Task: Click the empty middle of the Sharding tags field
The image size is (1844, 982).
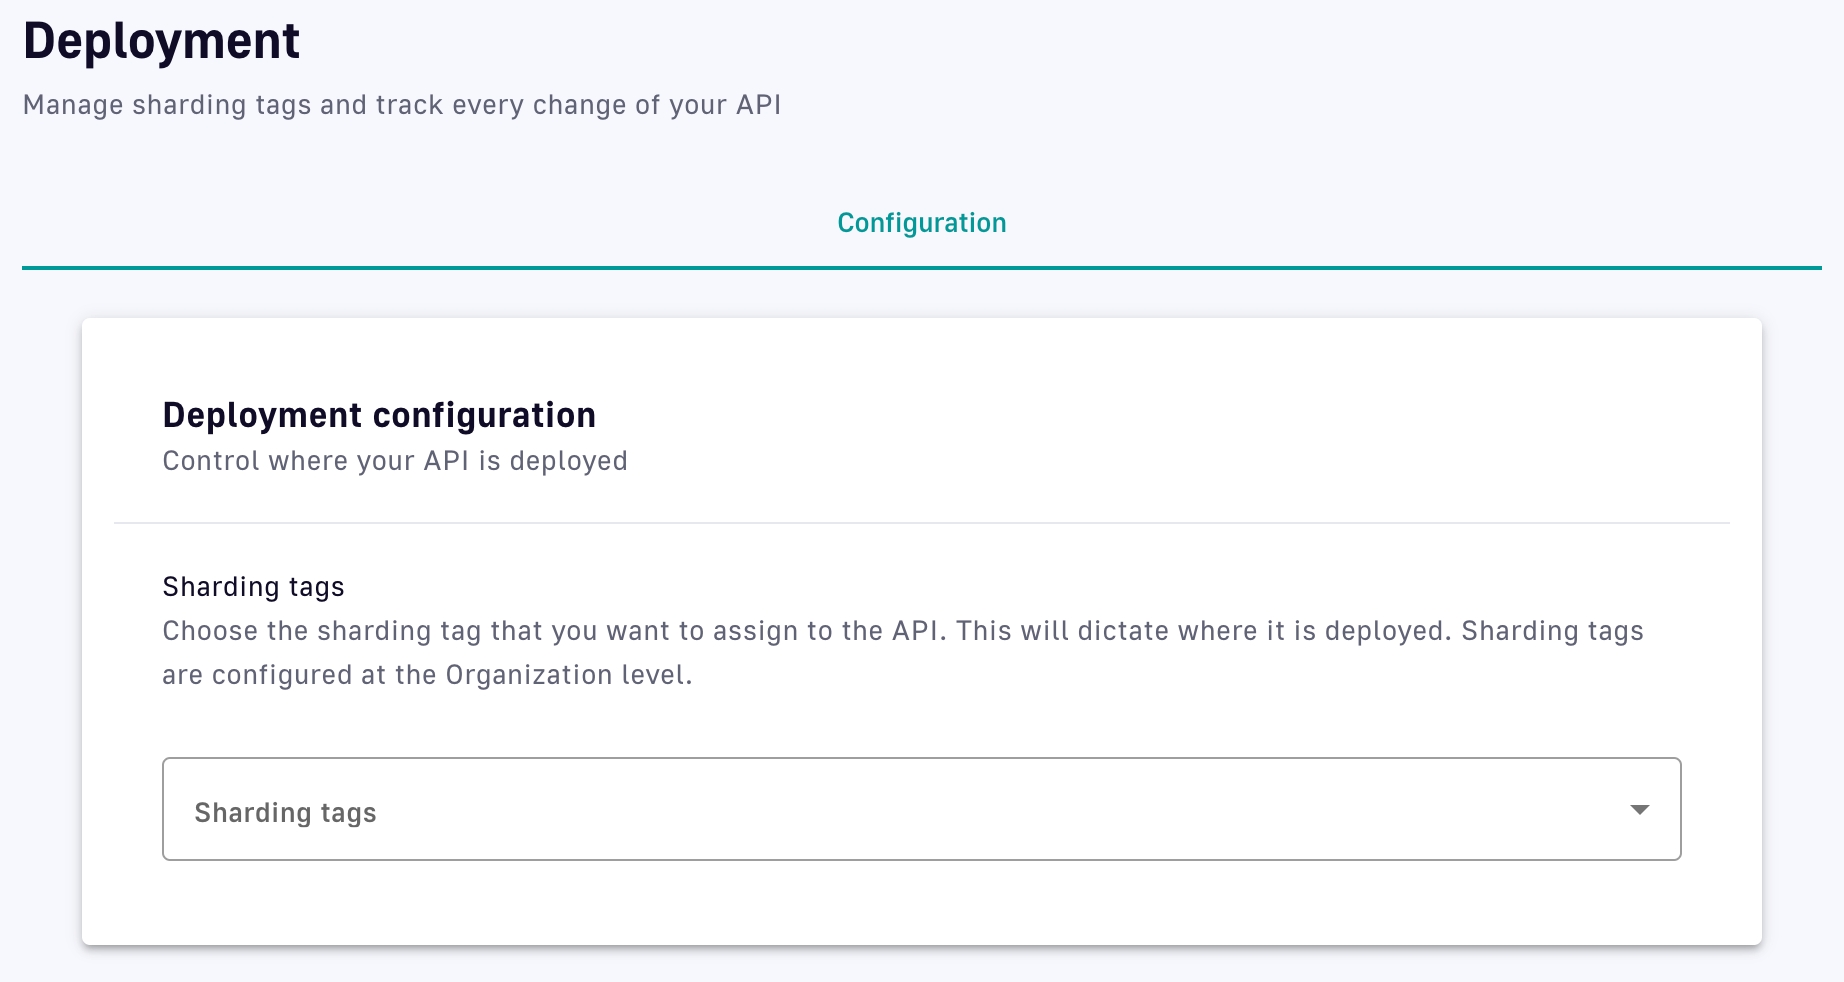Action: click(1000, 809)
